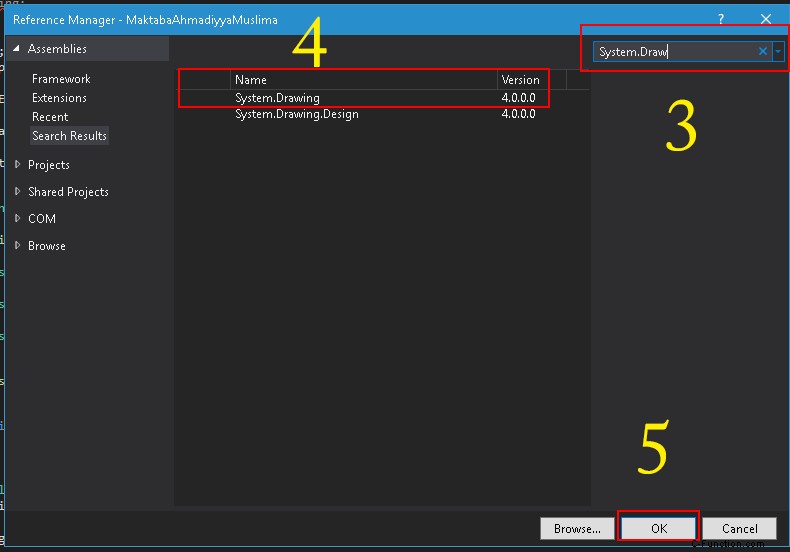Select the Search Results item
Image resolution: width=790 pixels, height=552 pixels.
[x=69, y=136]
